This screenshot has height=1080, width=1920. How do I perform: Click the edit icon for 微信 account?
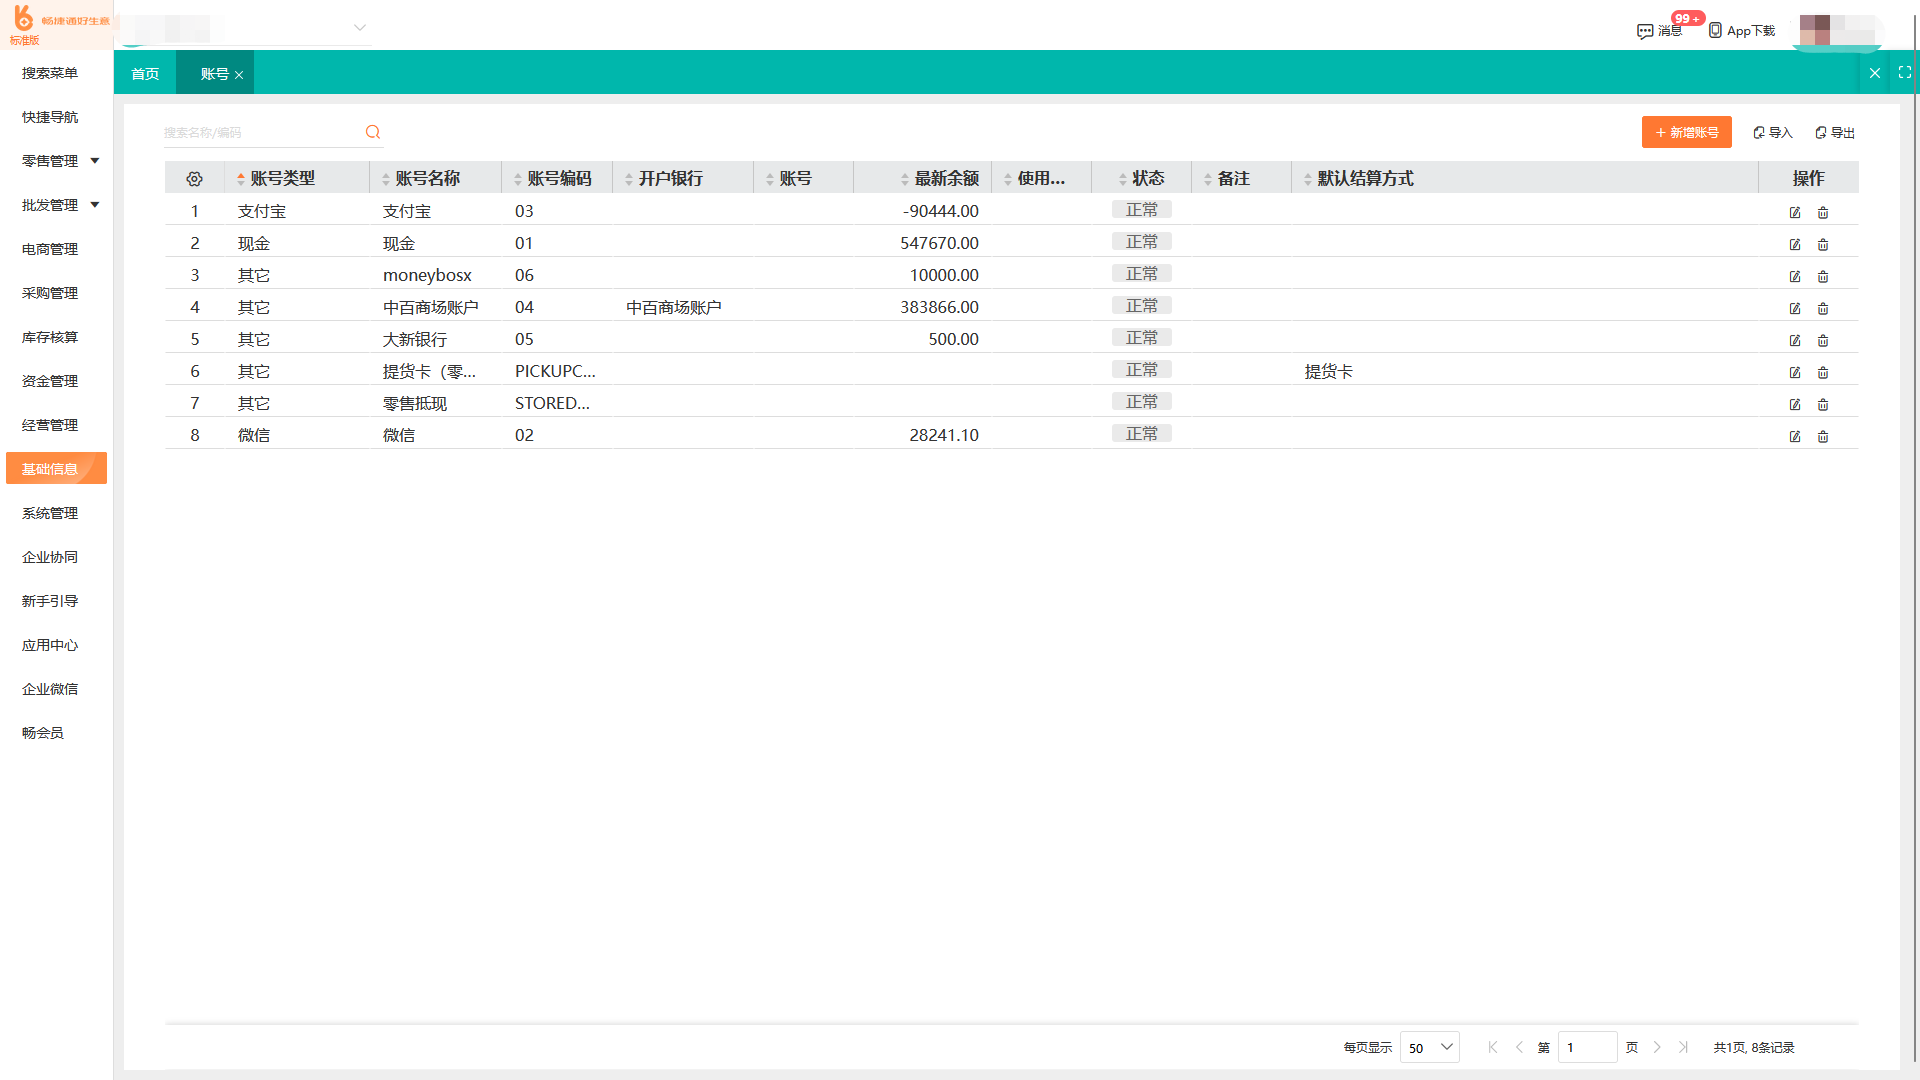[x=1795, y=435]
